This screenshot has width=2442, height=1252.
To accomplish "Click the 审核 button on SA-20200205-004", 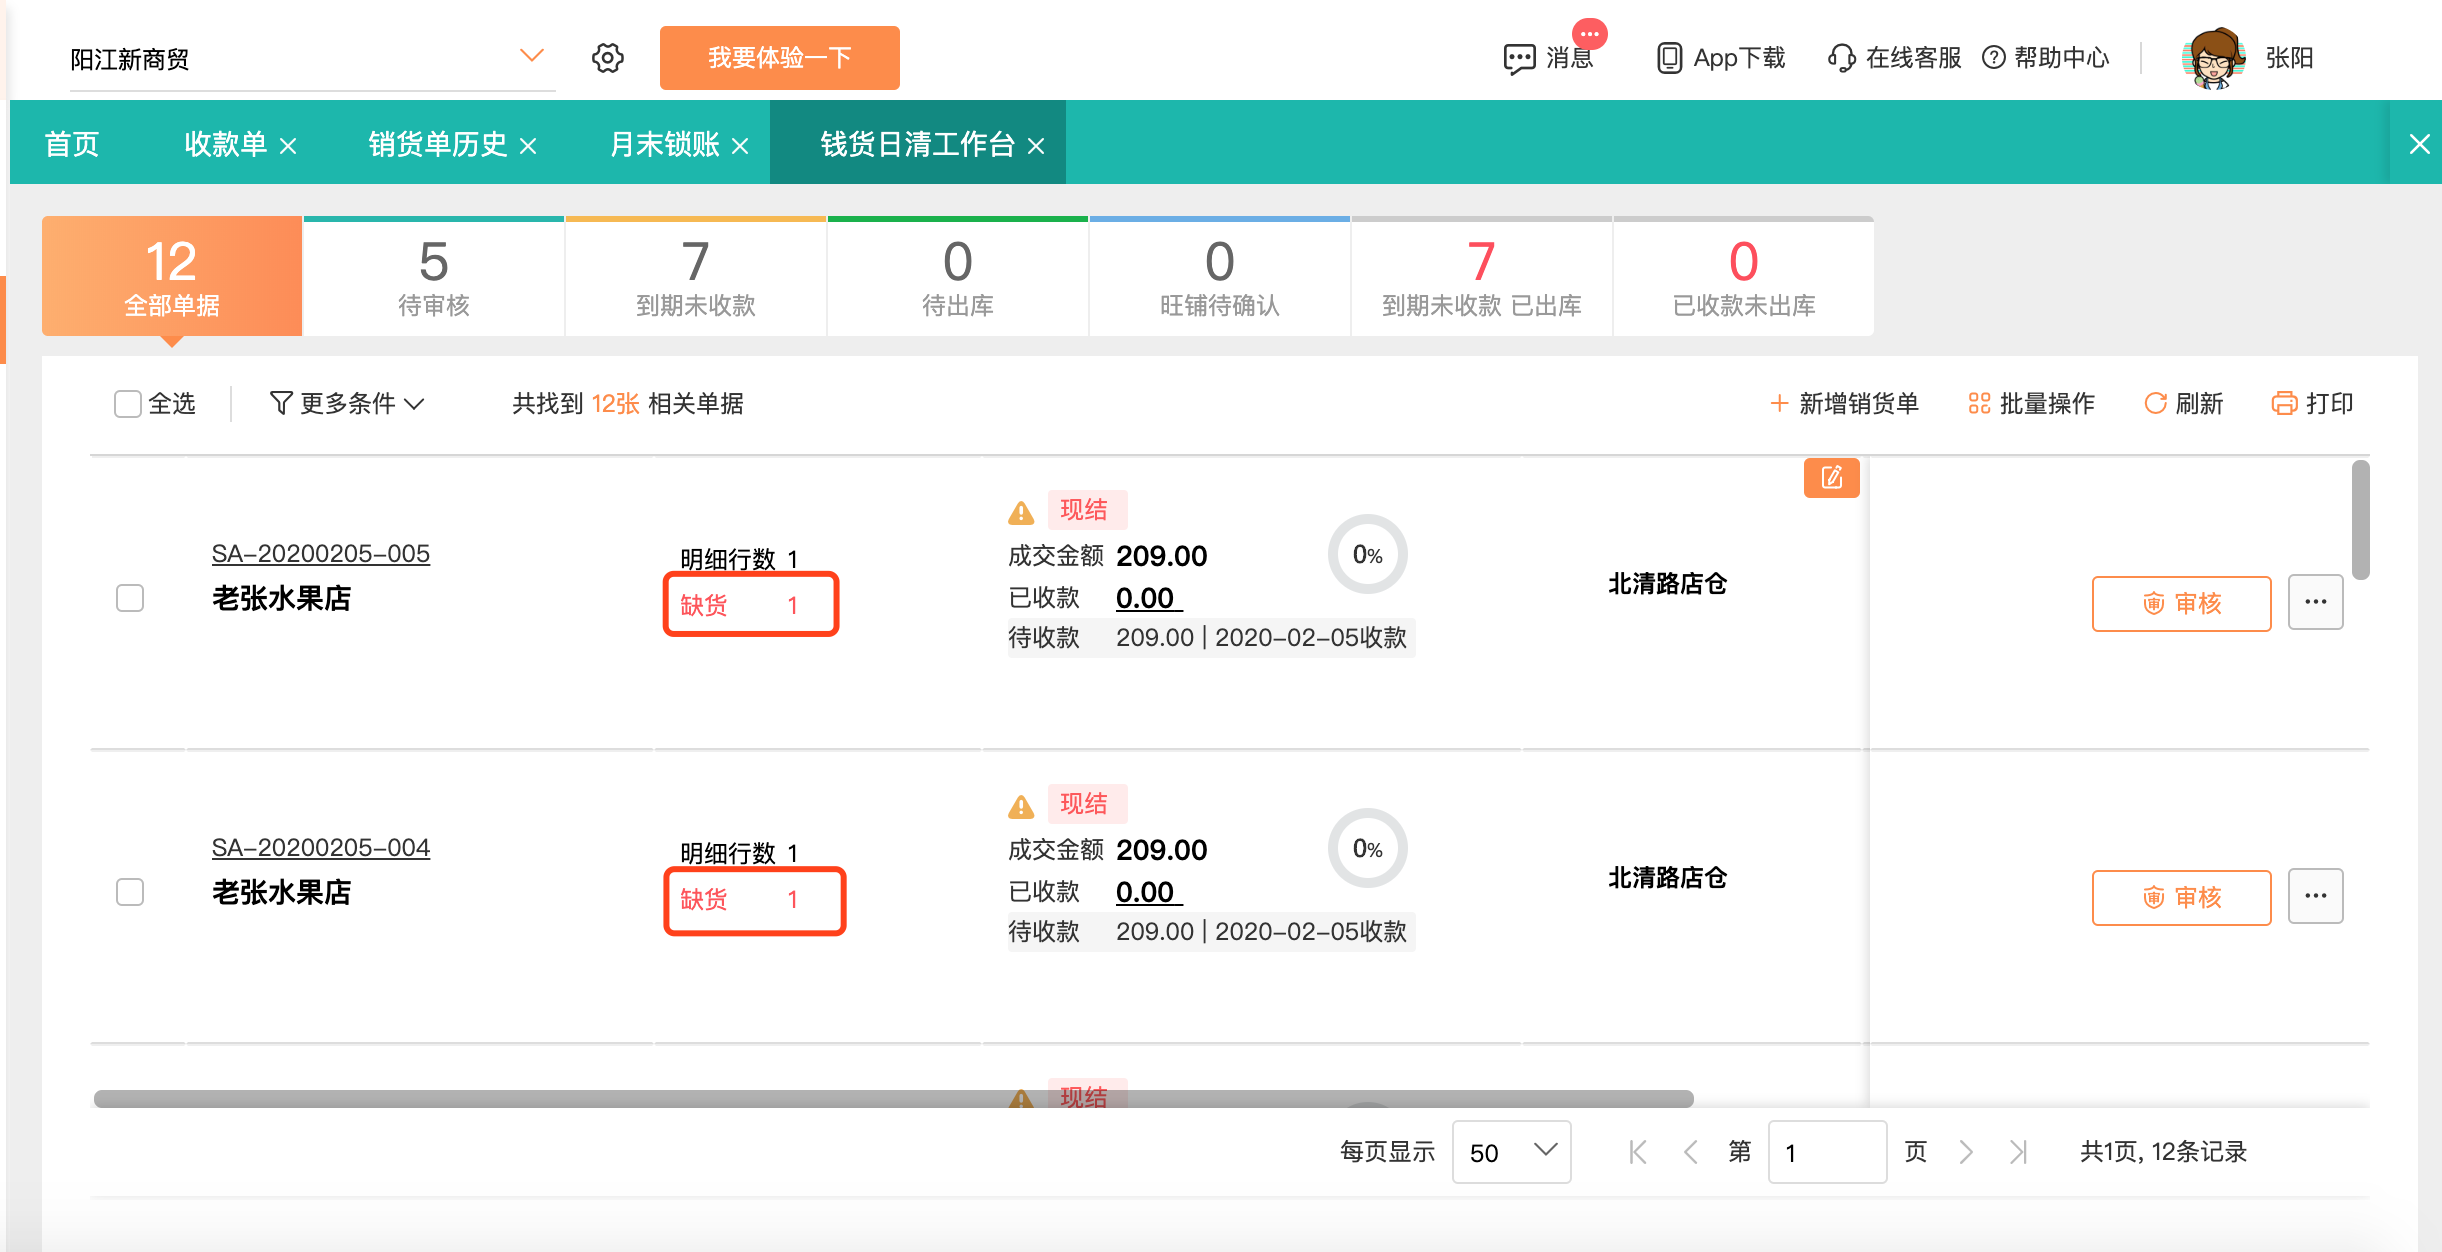I will [2179, 894].
